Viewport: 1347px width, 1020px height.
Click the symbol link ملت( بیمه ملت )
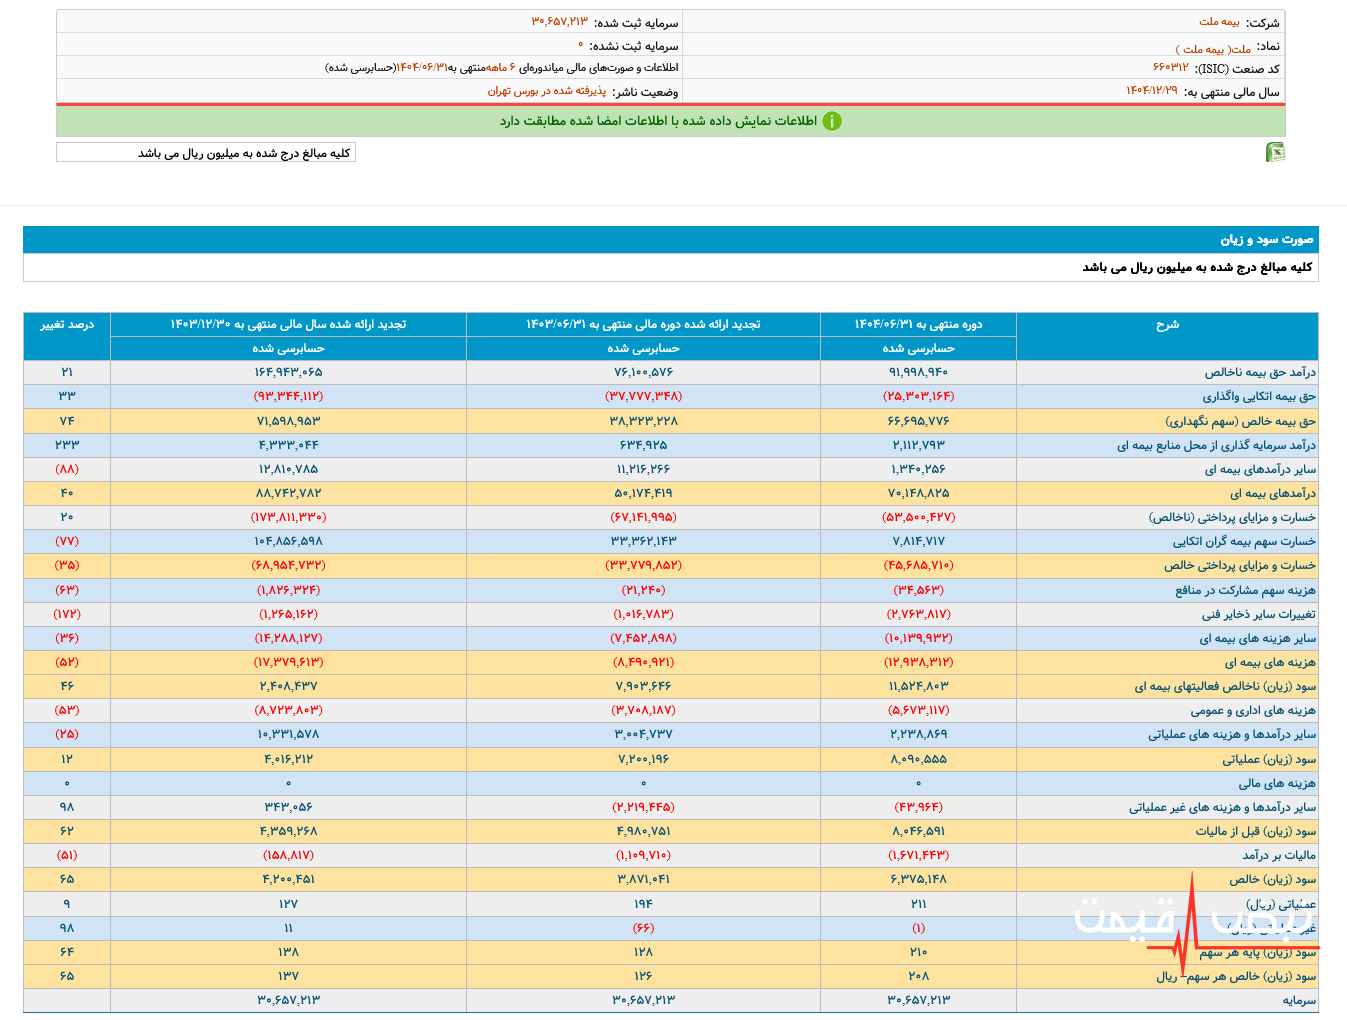[1213, 48]
